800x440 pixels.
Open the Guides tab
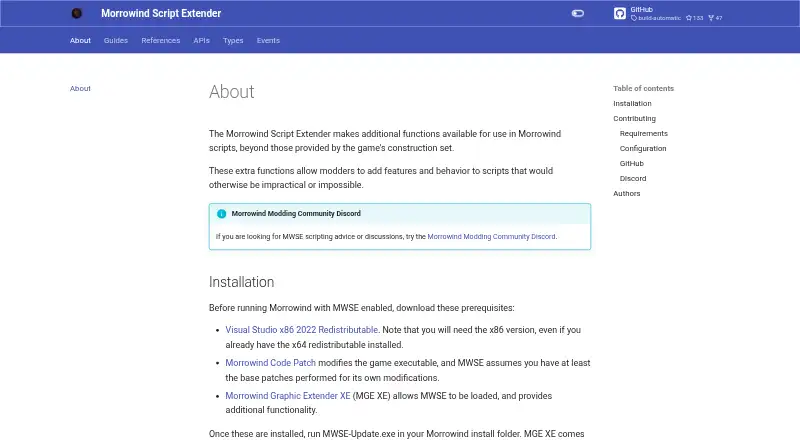point(116,40)
